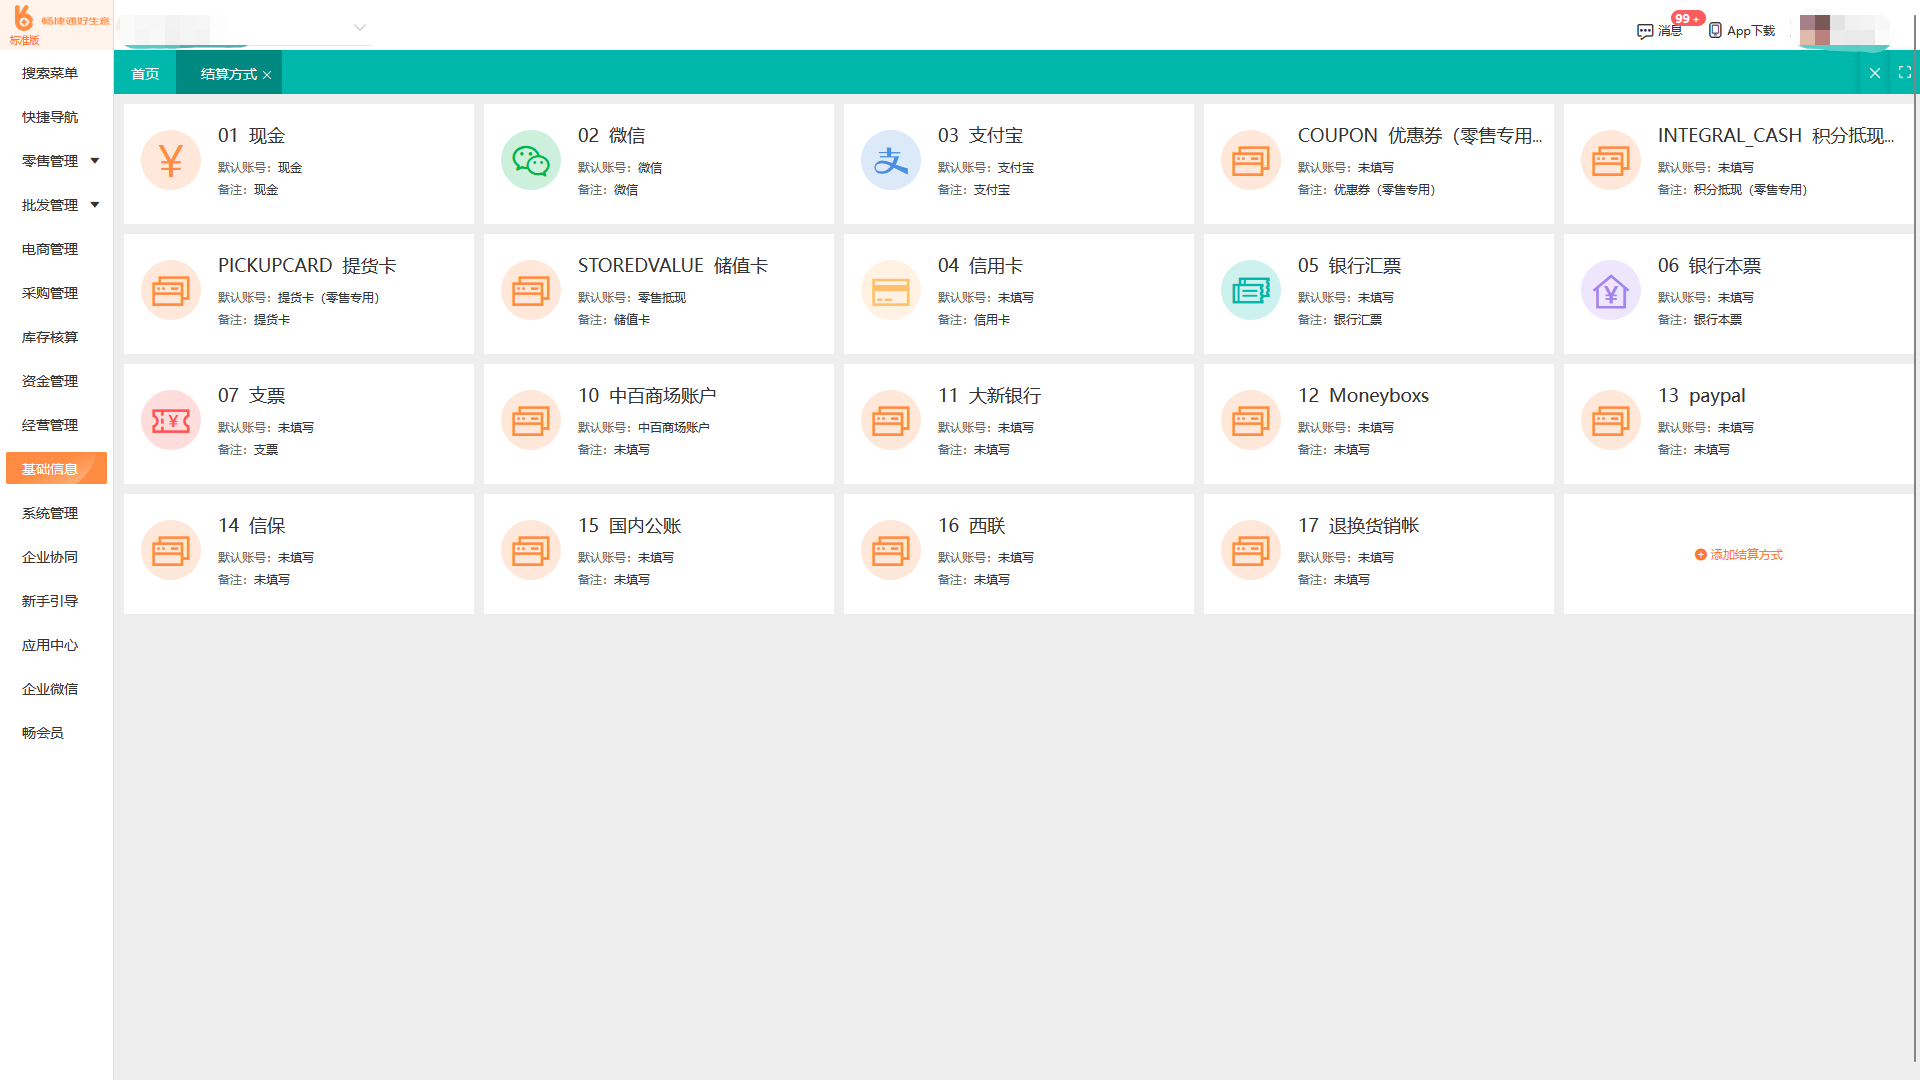Click the credit card payment icon
Image resolution: width=1920 pixels, height=1080 pixels.
pyautogui.click(x=890, y=289)
